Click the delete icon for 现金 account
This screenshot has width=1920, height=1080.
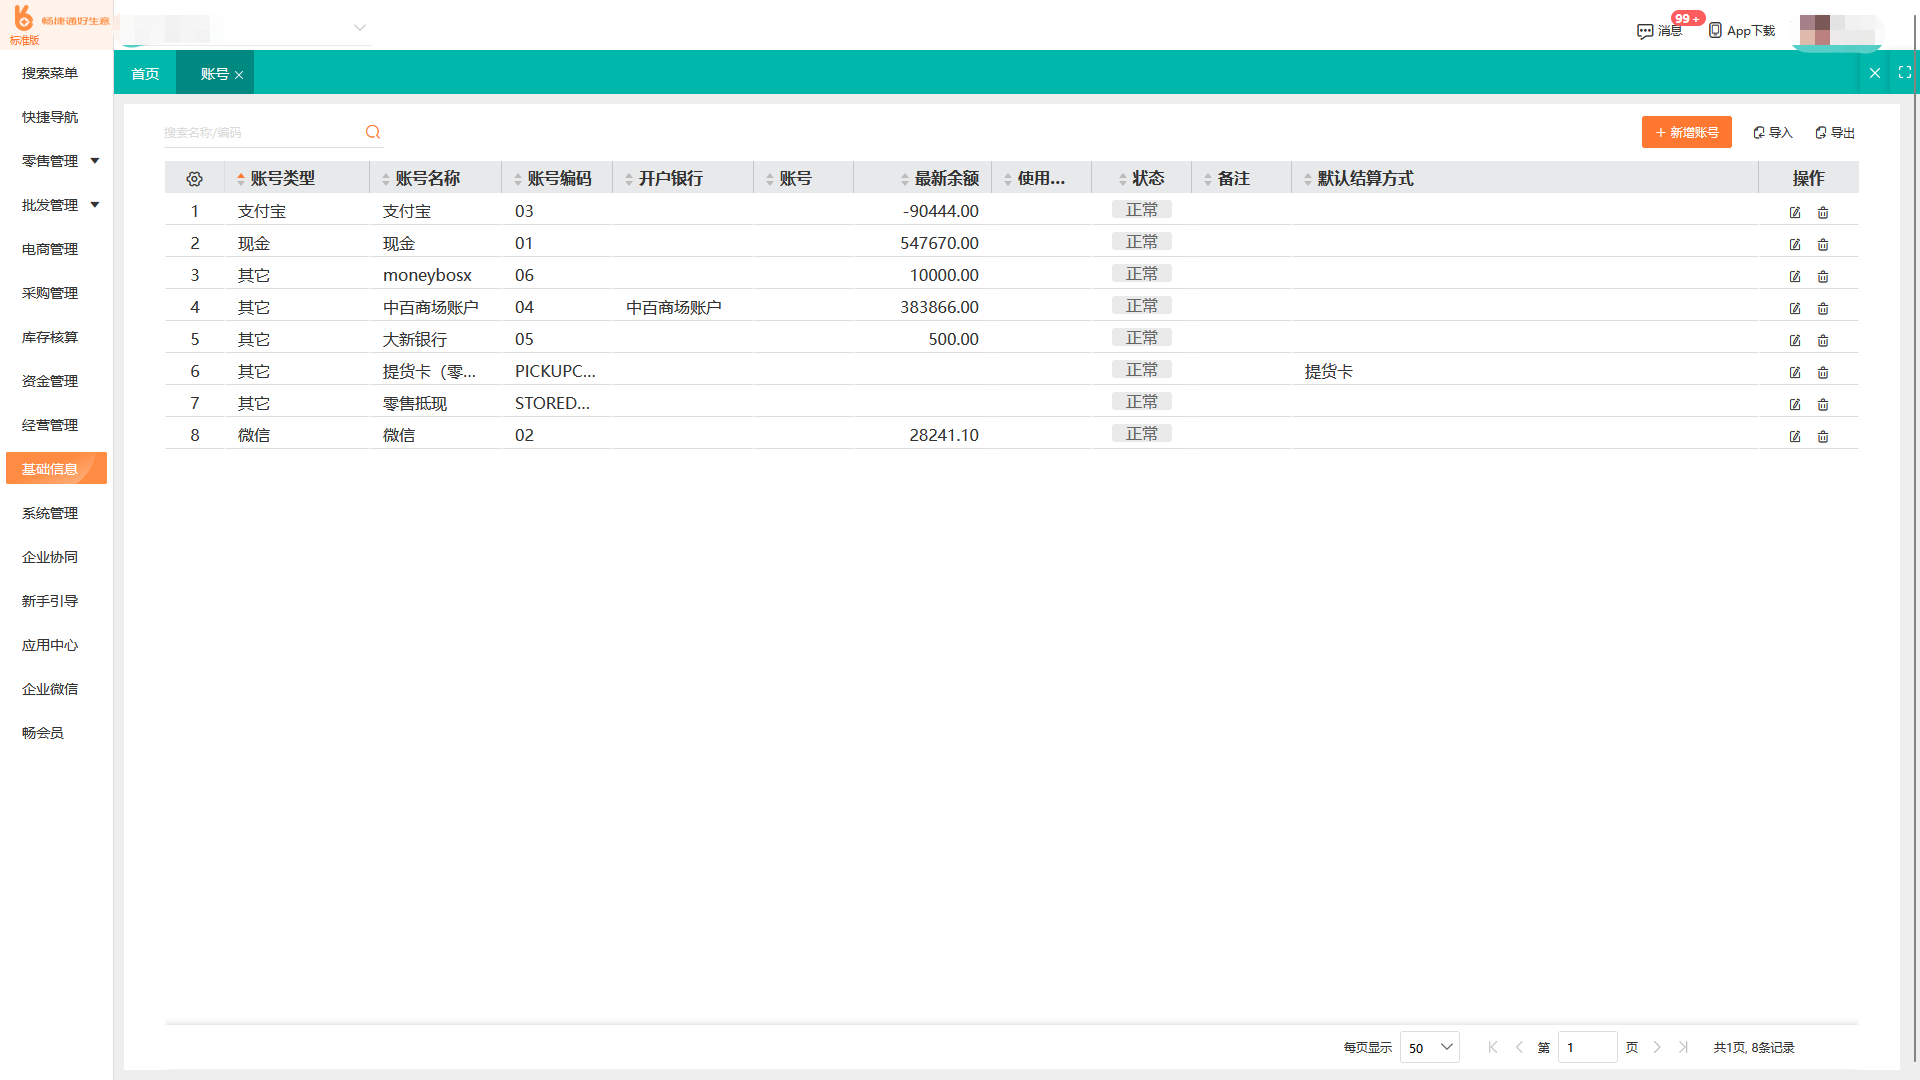1824,243
